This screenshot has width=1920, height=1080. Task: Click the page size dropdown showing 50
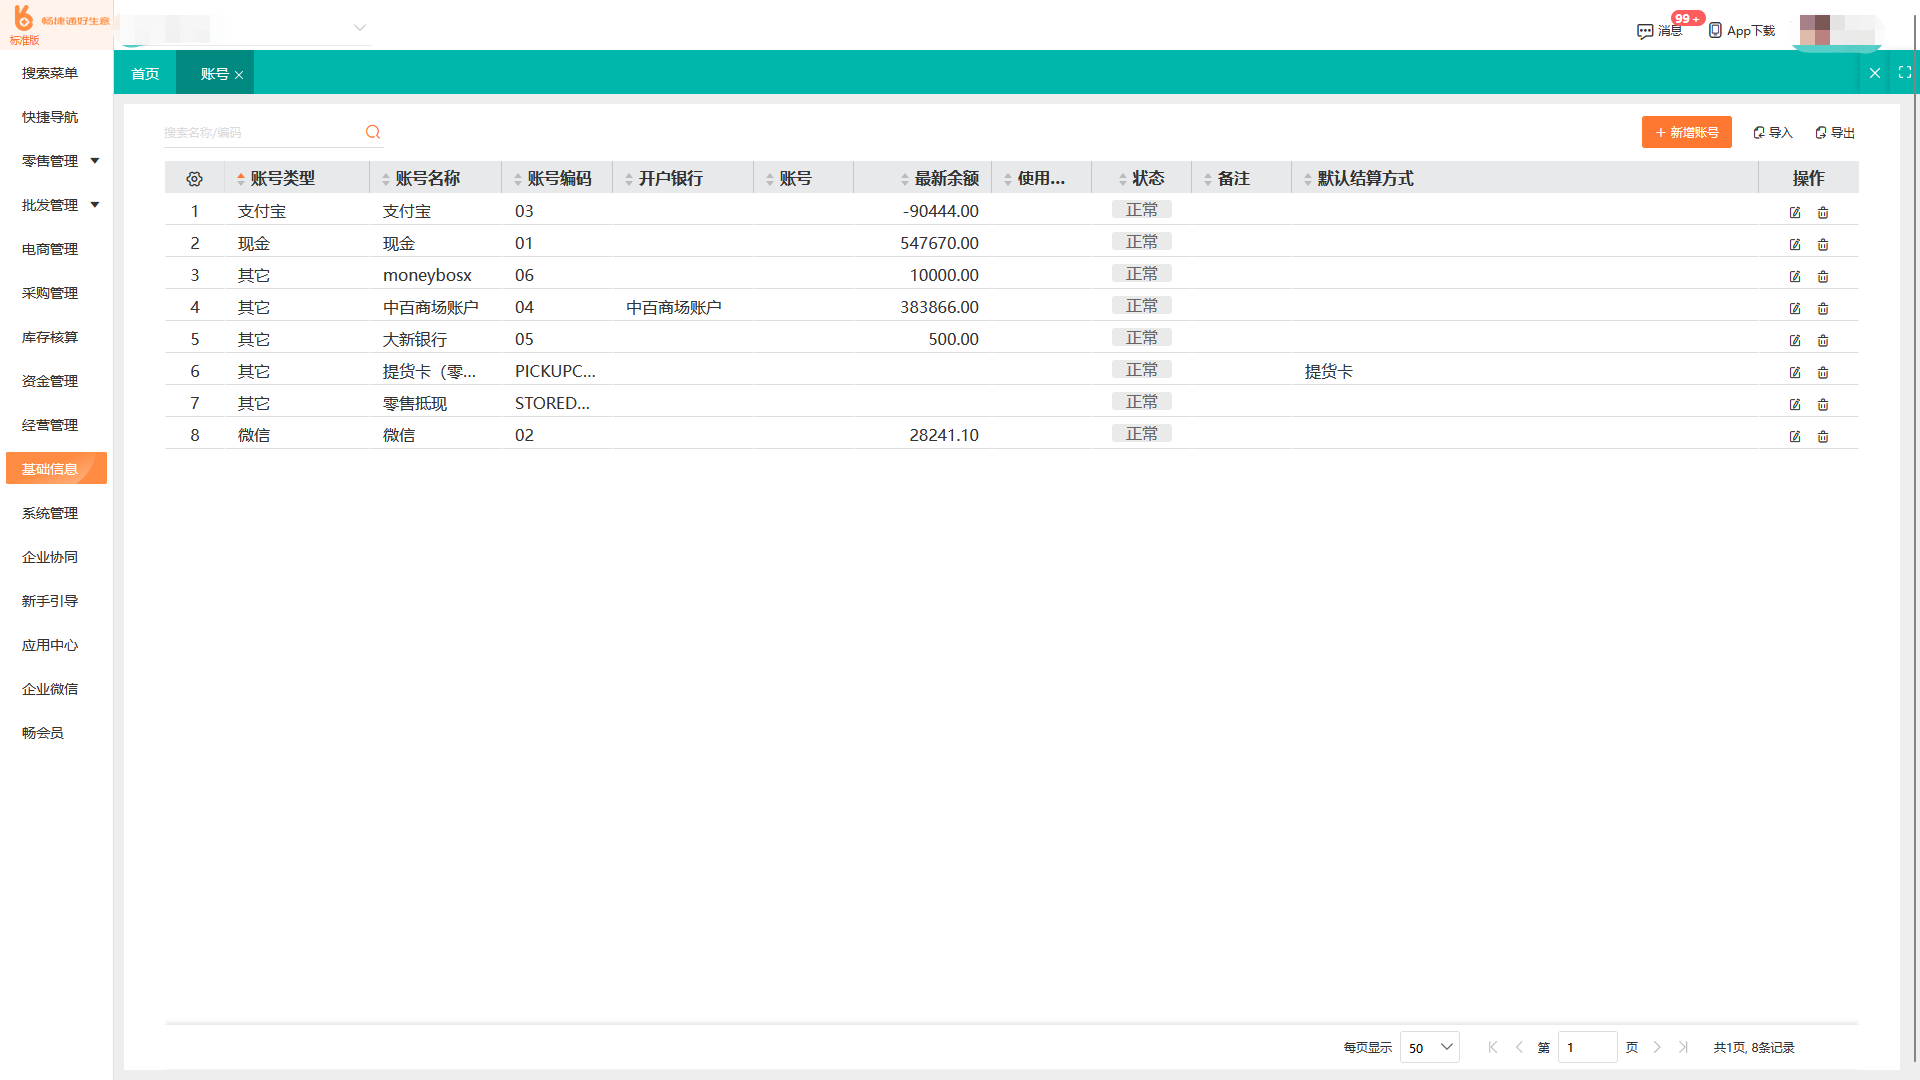tap(1429, 1047)
